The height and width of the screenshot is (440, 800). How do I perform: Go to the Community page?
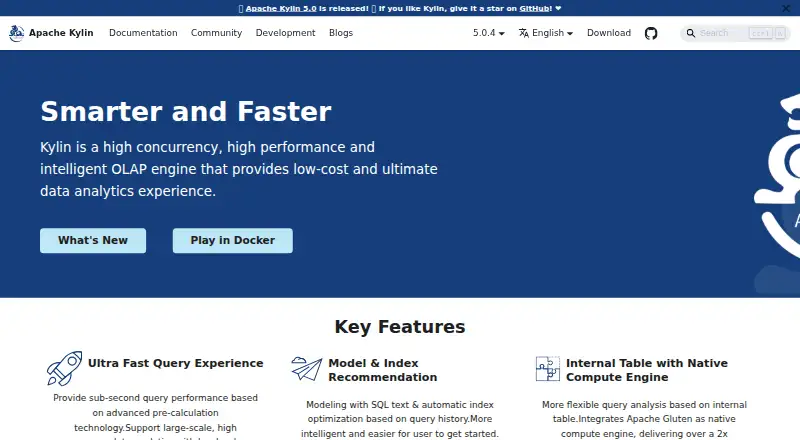click(216, 33)
